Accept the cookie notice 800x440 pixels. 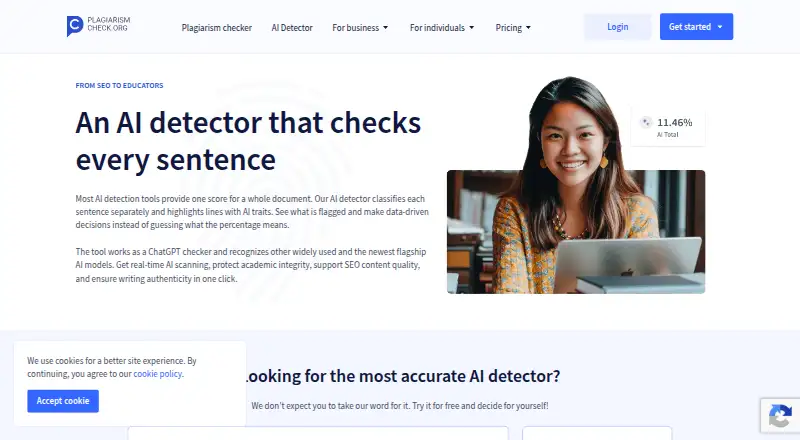pos(63,401)
